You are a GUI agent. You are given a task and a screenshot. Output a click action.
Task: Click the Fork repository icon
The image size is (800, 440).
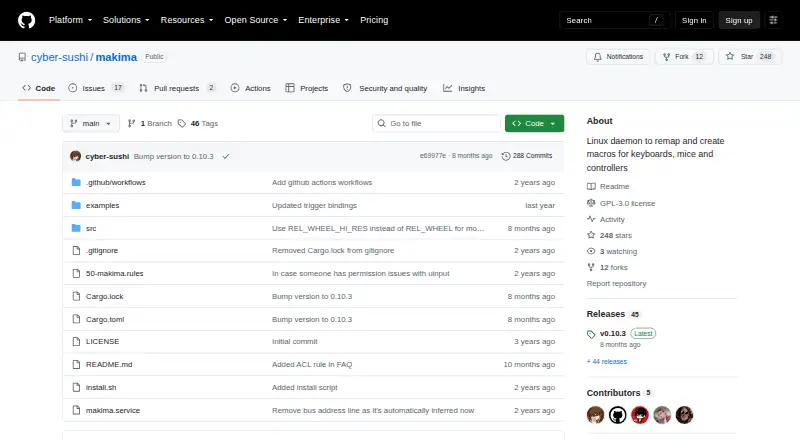[x=666, y=57]
